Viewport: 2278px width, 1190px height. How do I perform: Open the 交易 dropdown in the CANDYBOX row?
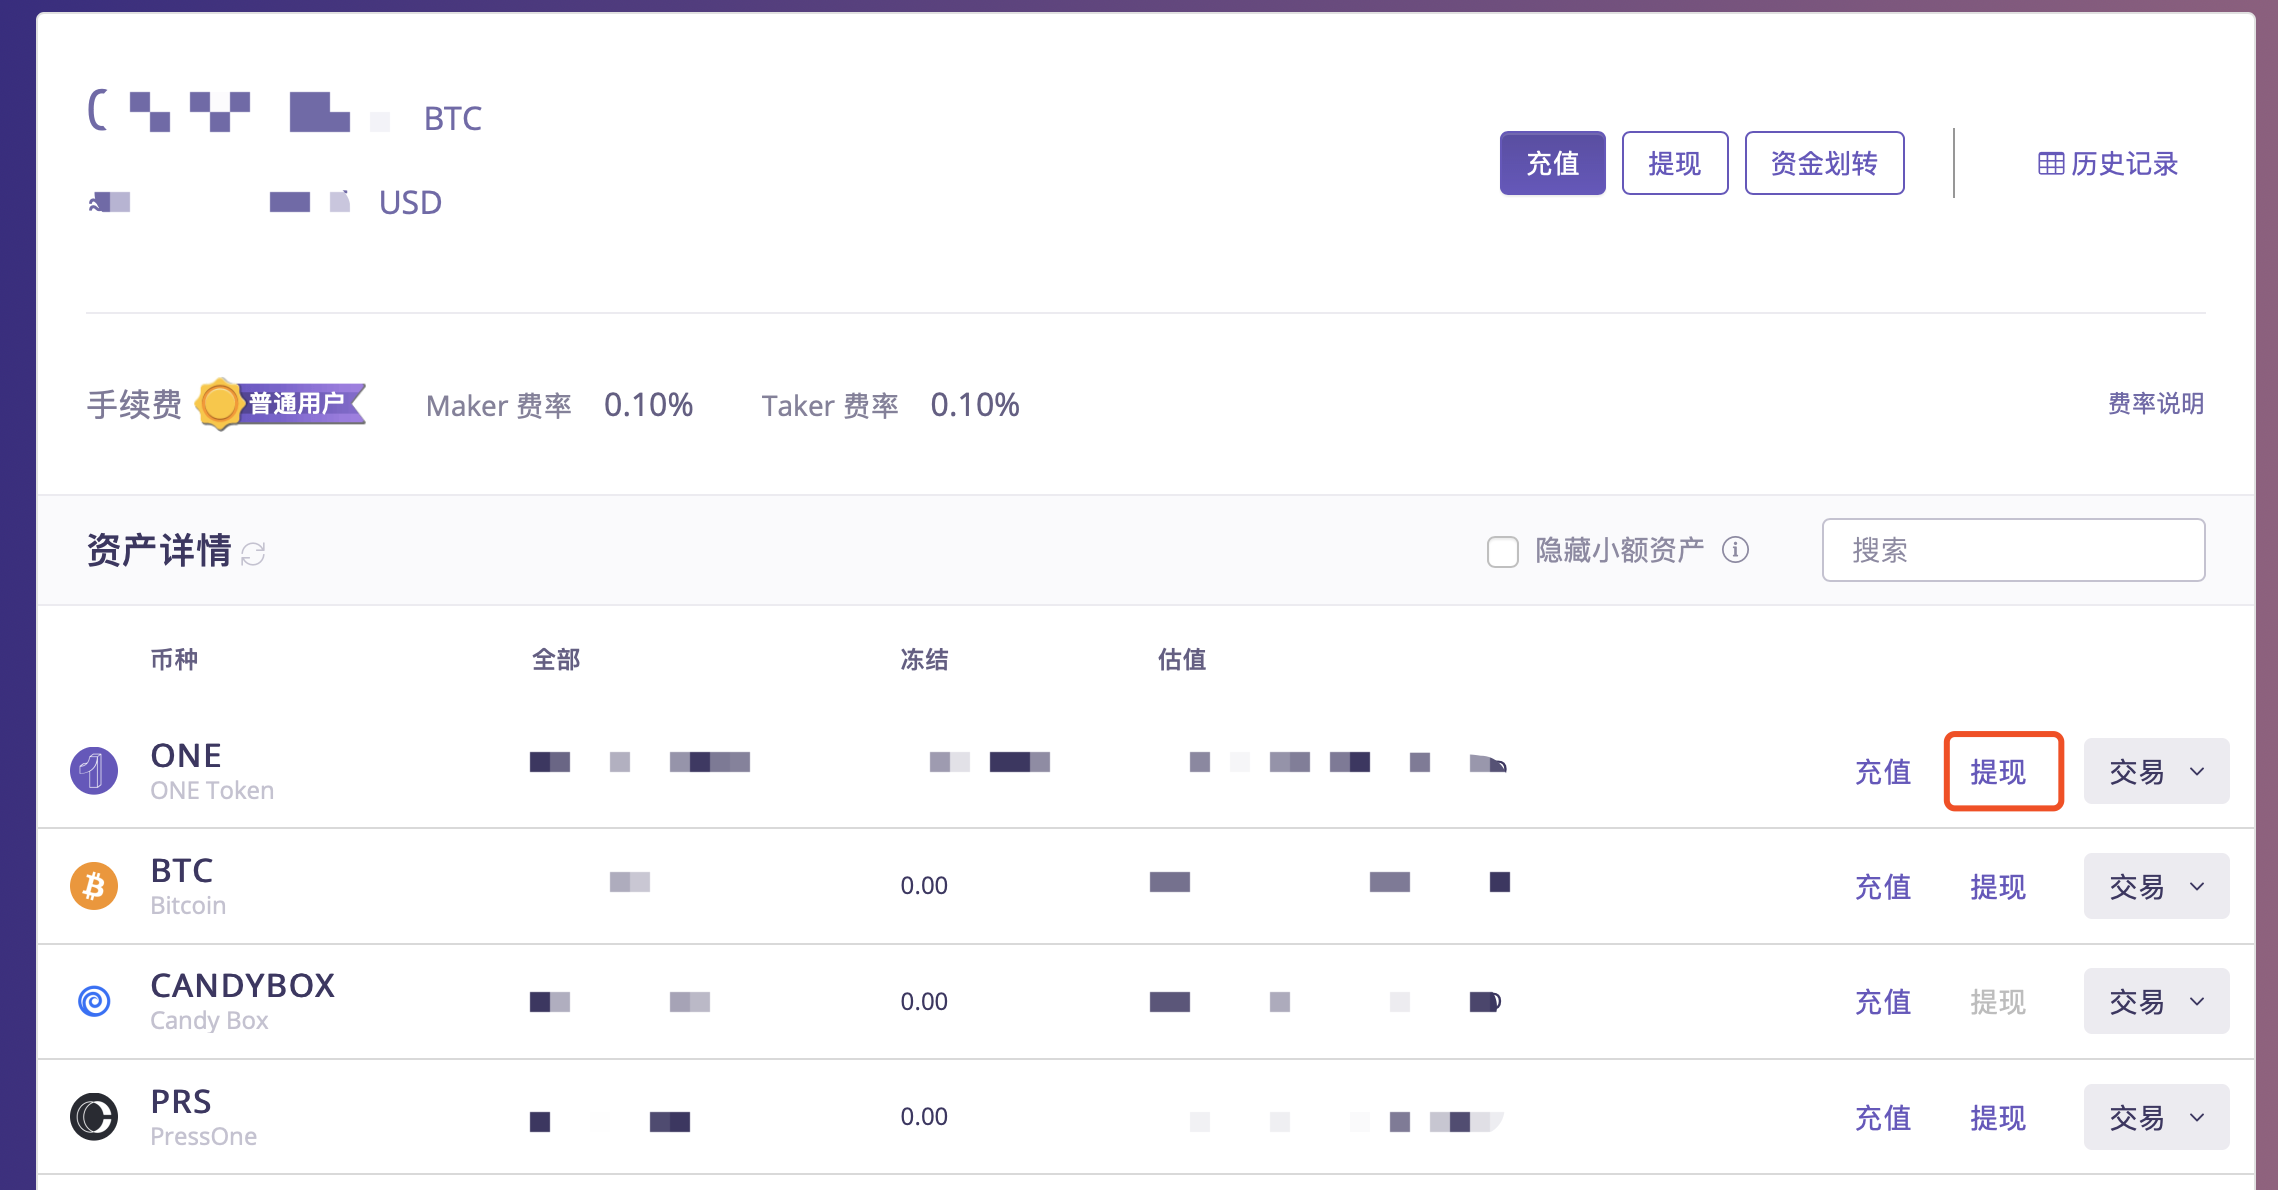2156,1001
